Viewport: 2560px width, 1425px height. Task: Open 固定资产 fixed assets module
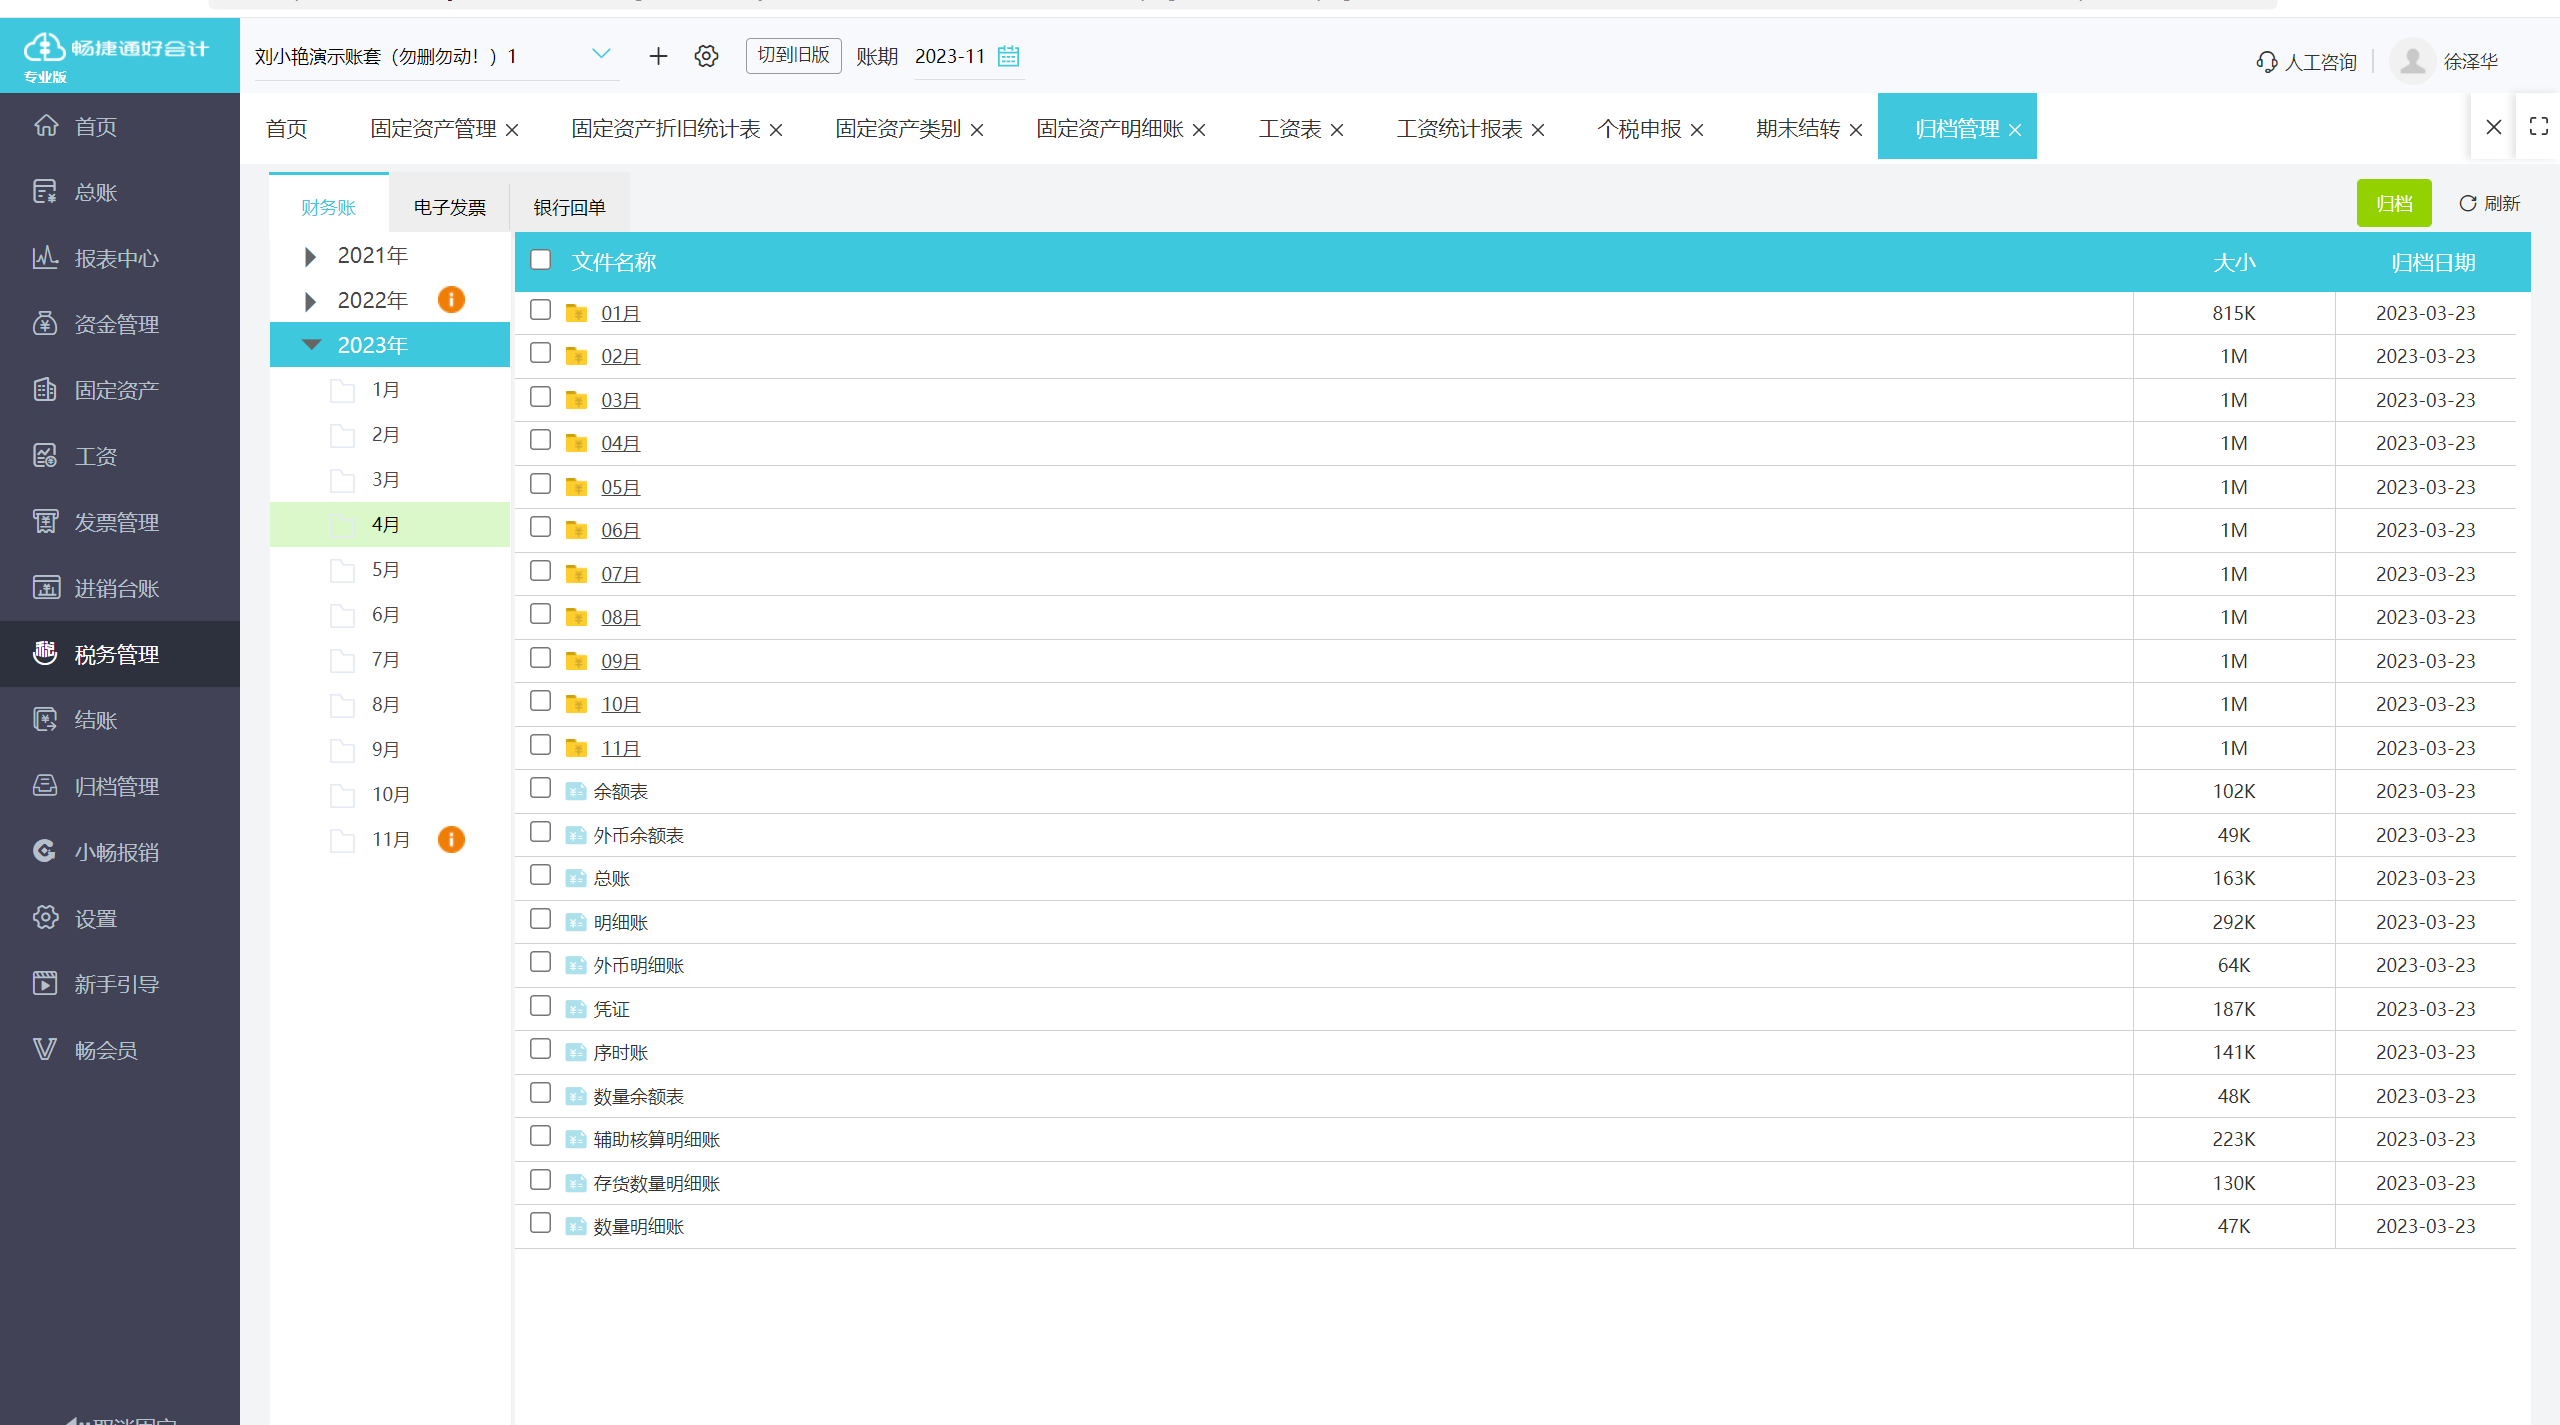click(118, 390)
